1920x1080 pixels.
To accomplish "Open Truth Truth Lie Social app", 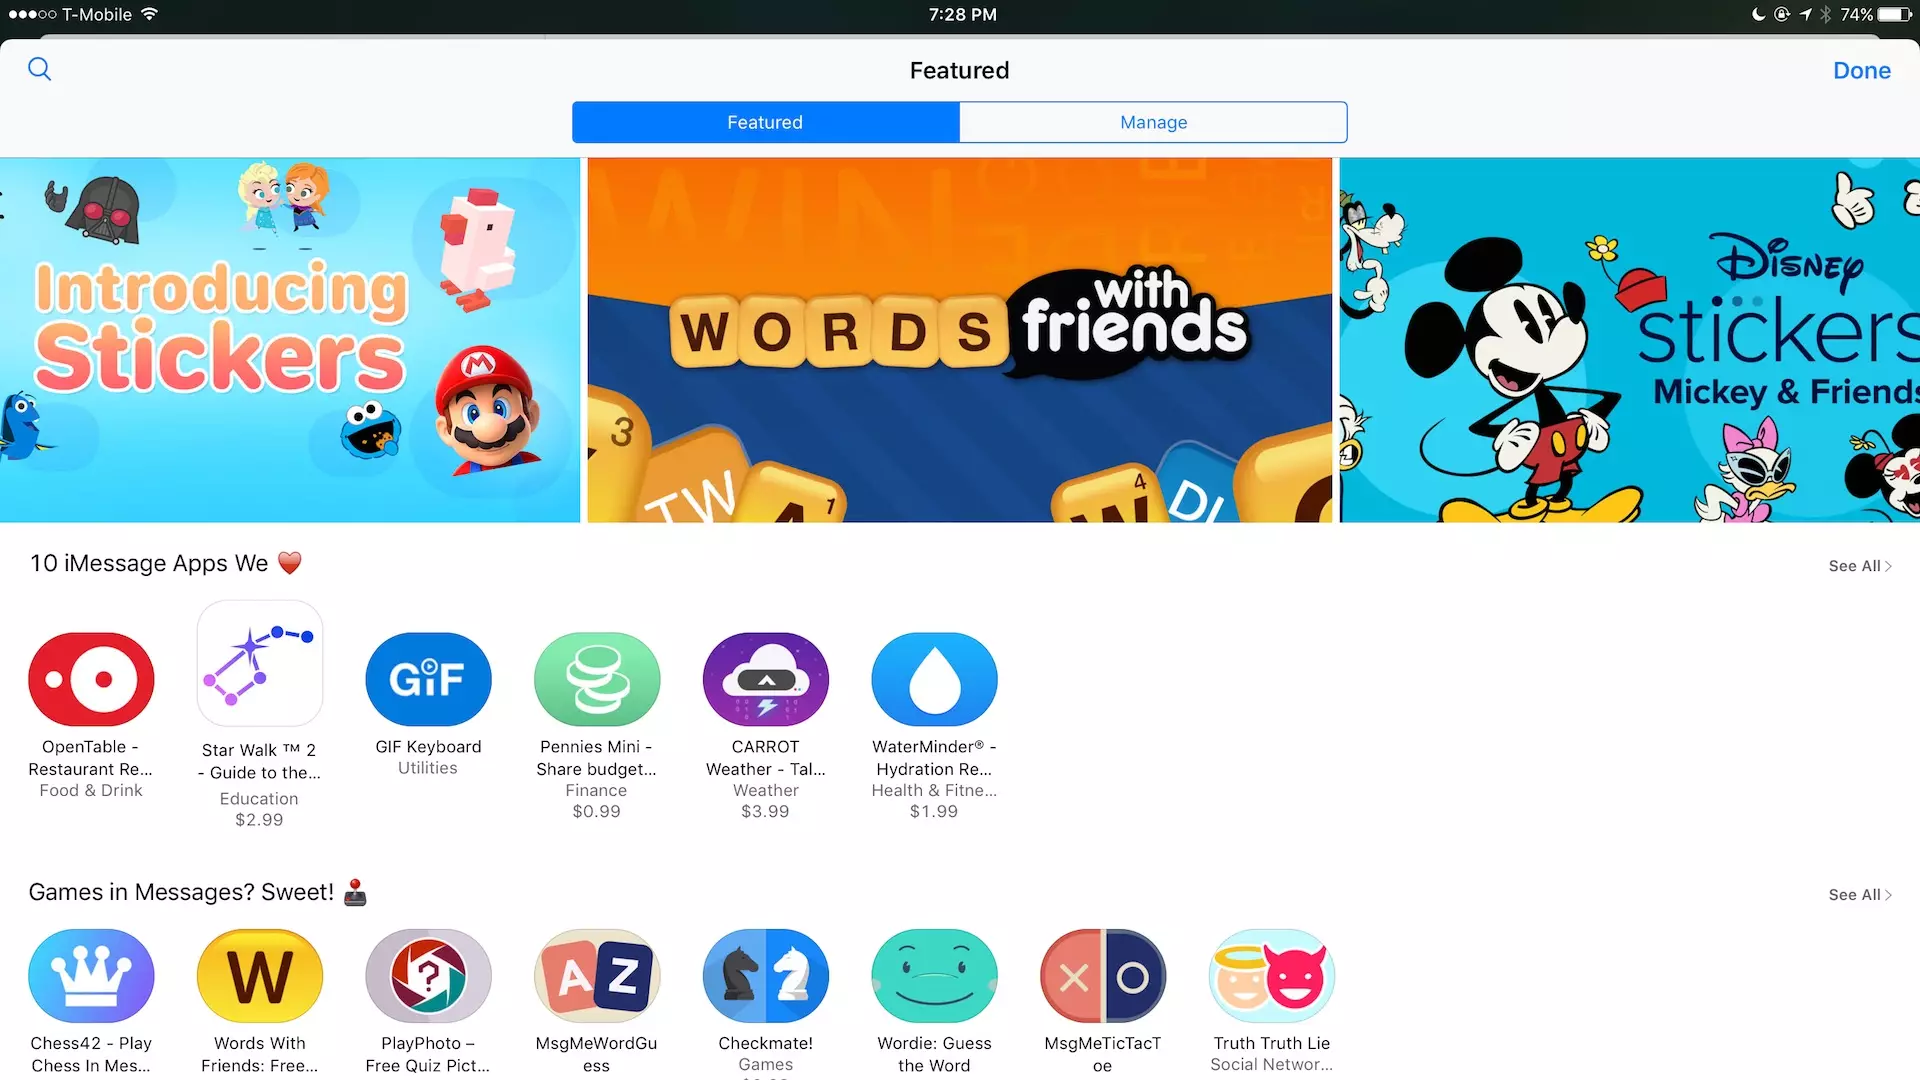I will (x=1270, y=976).
